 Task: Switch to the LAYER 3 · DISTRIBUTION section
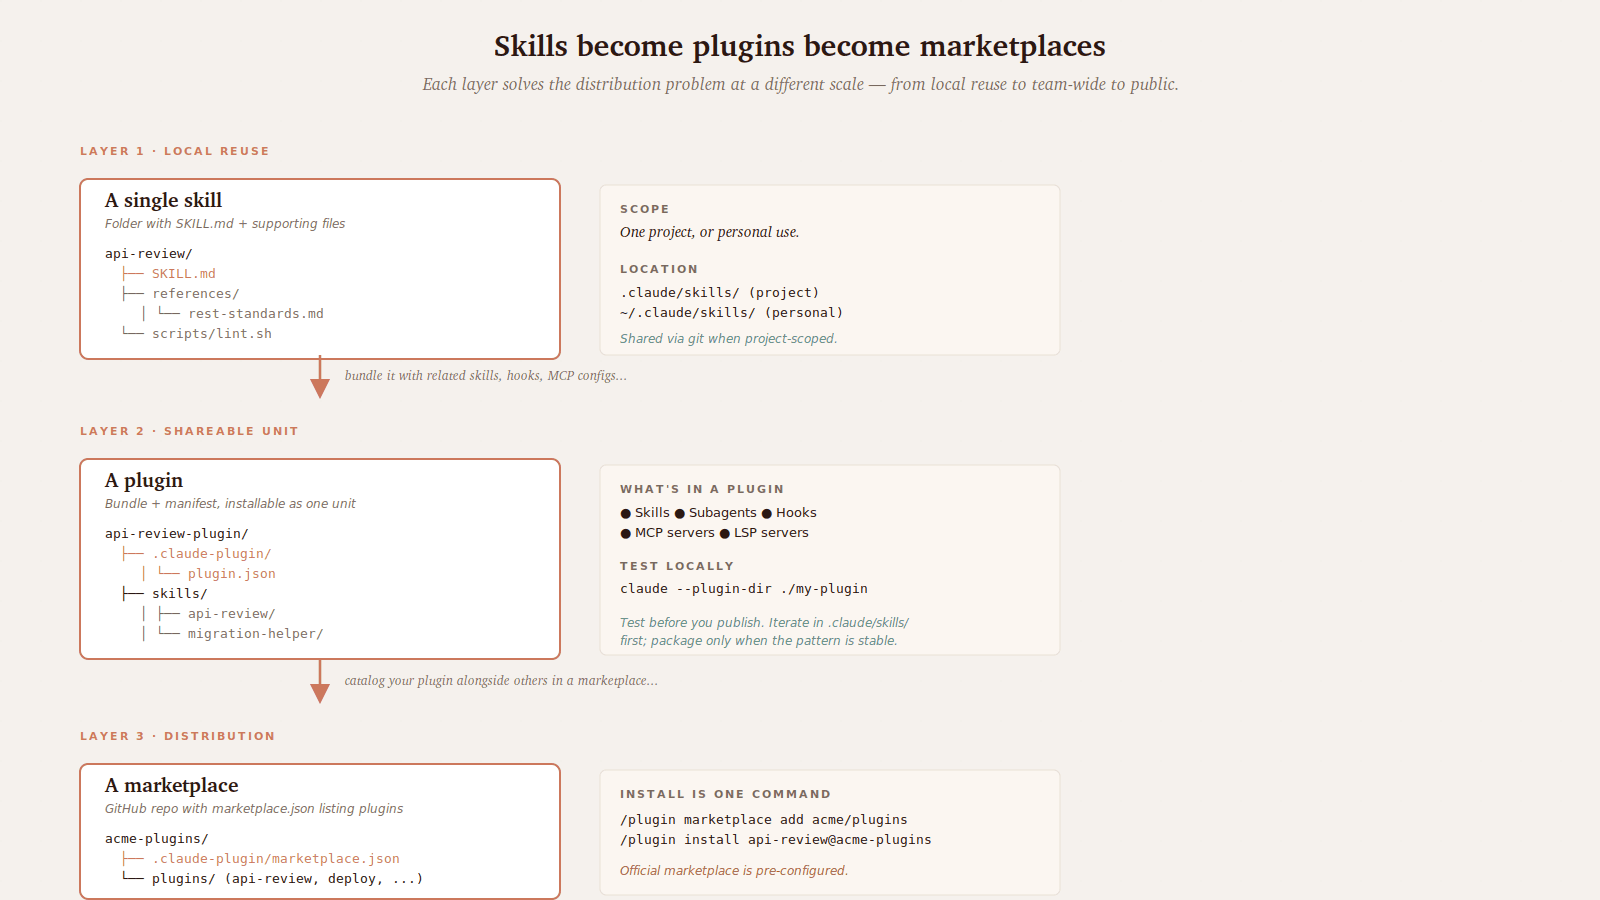click(177, 735)
